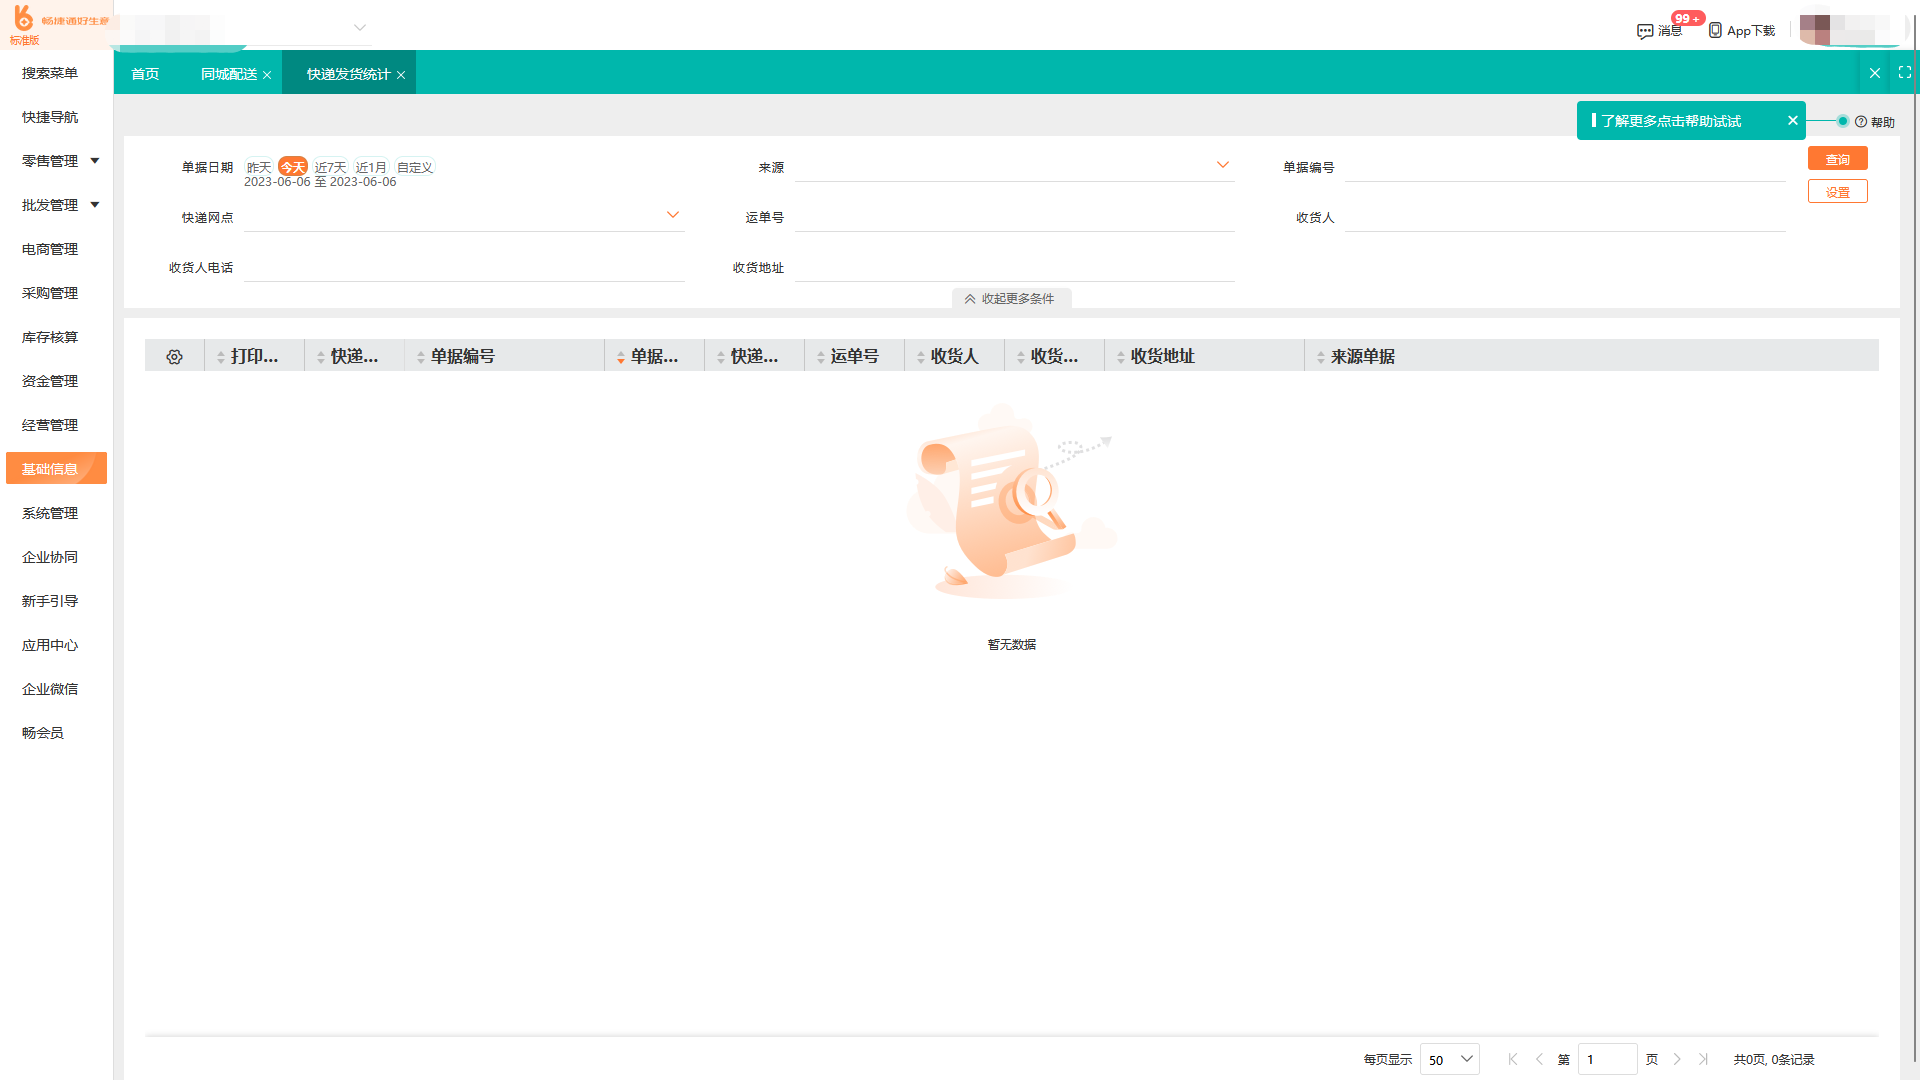Click the 采购管理 sidebar icon
The width and height of the screenshot is (1920, 1080).
tap(53, 293)
